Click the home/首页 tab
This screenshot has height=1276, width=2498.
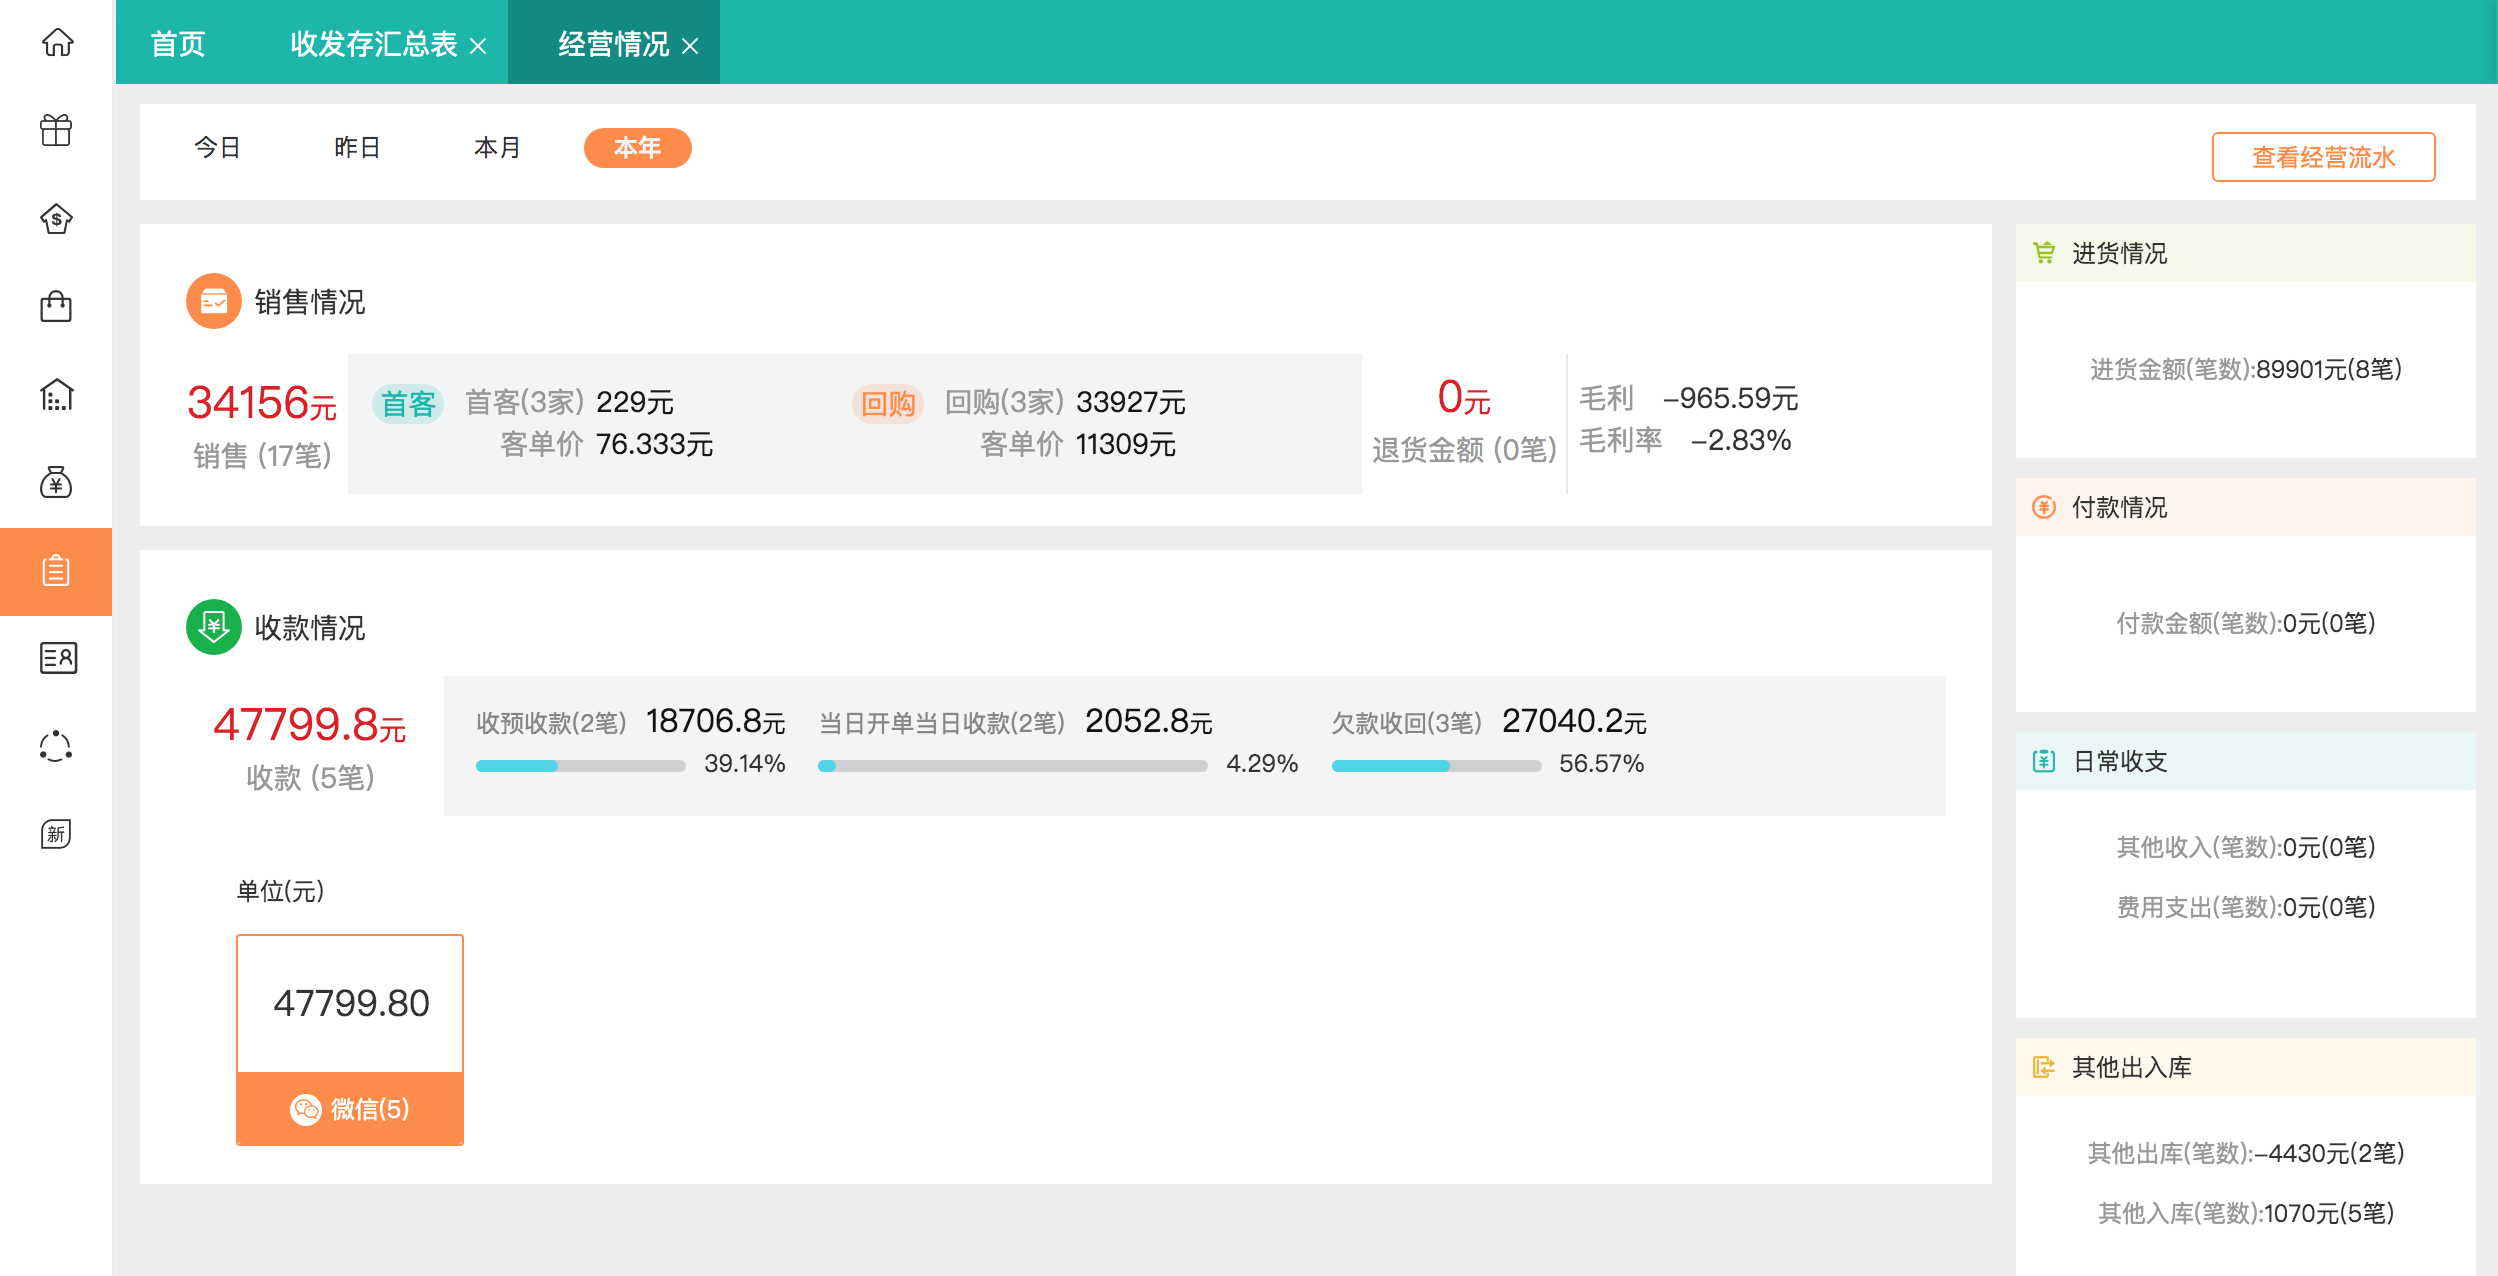(x=182, y=44)
